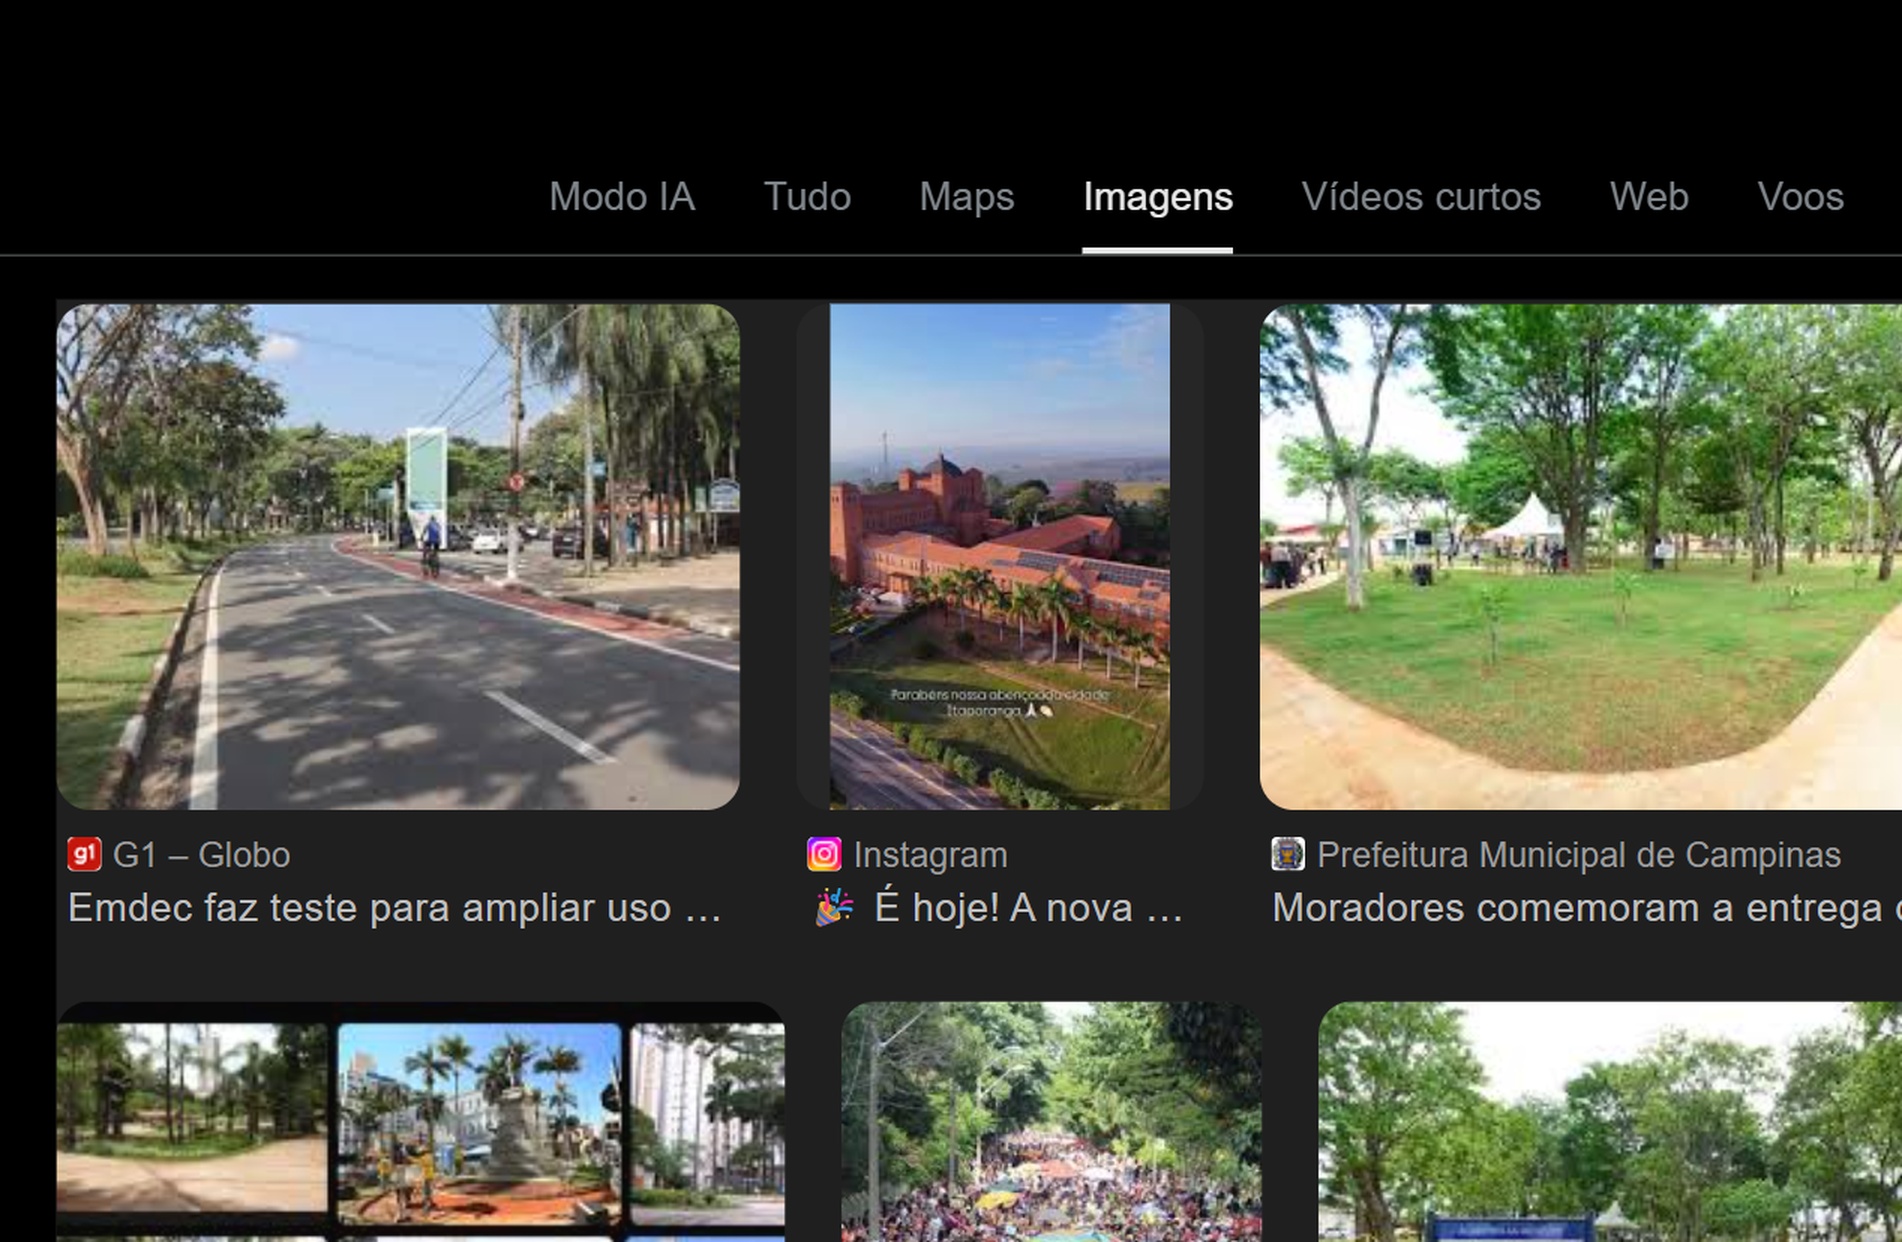Open the Voos tab
Screen dimensions: 1902x1242
pyautogui.click(x=1800, y=197)
